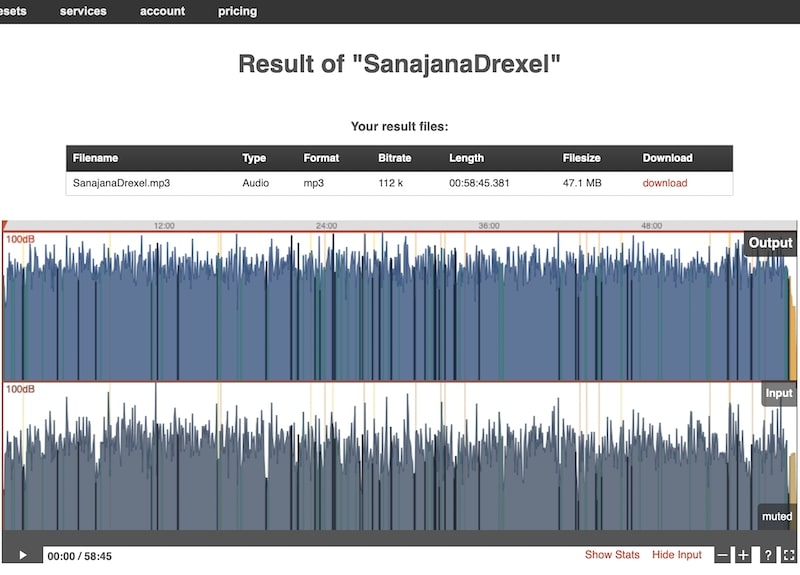Select the mp3 format cell
This screenshot has height=575, width=800.
314,183
